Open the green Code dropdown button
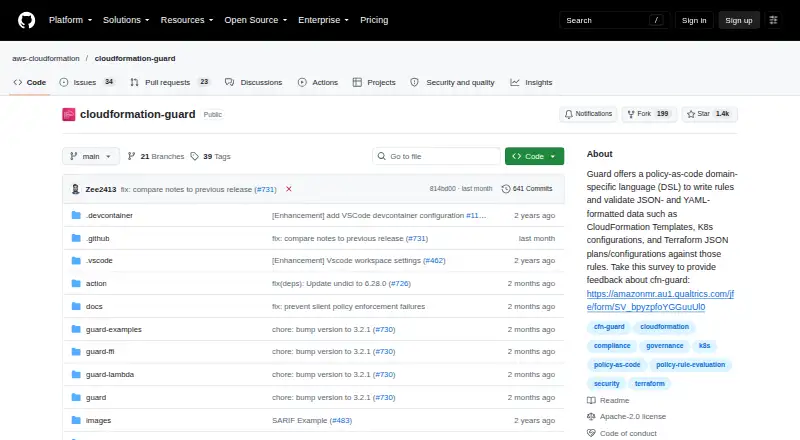This screenshot has height=440, width=800. click(x=534, y=156)
